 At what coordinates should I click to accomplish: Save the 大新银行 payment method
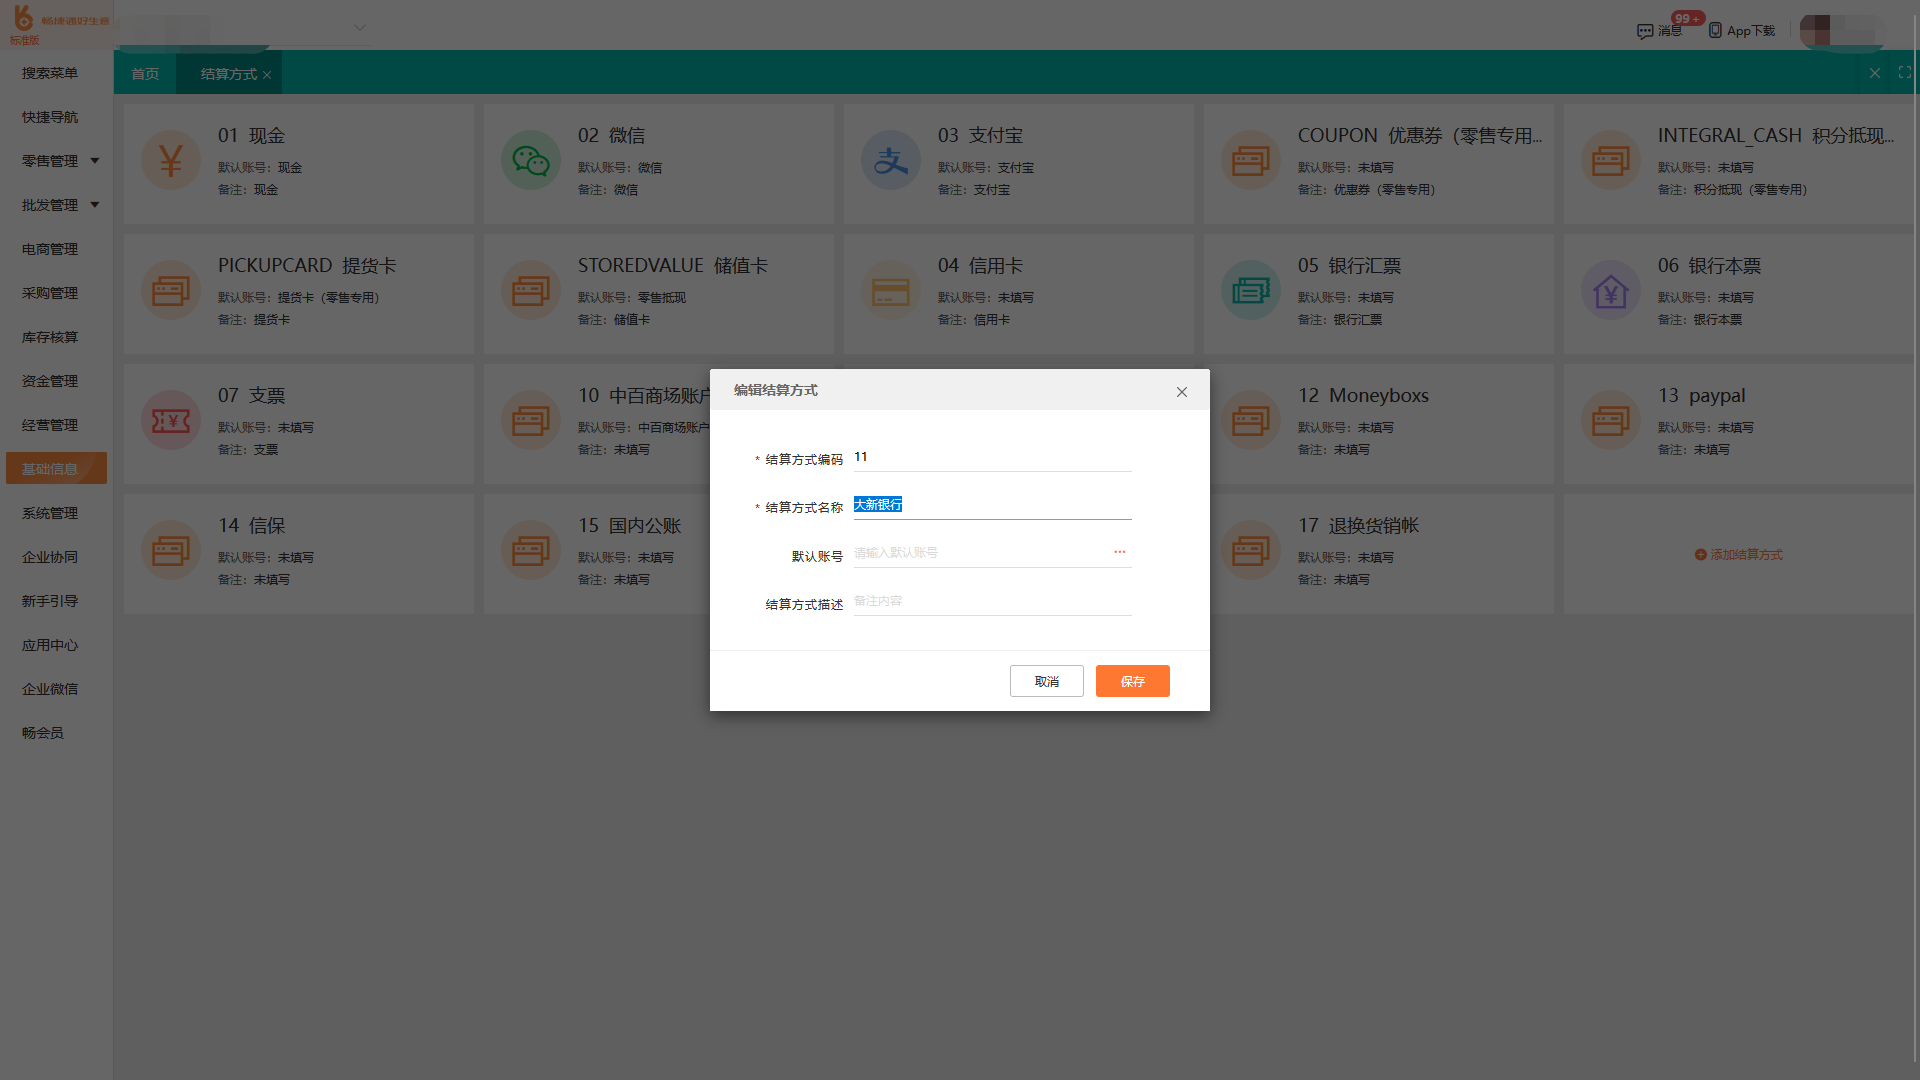(x=1130, y=680)
